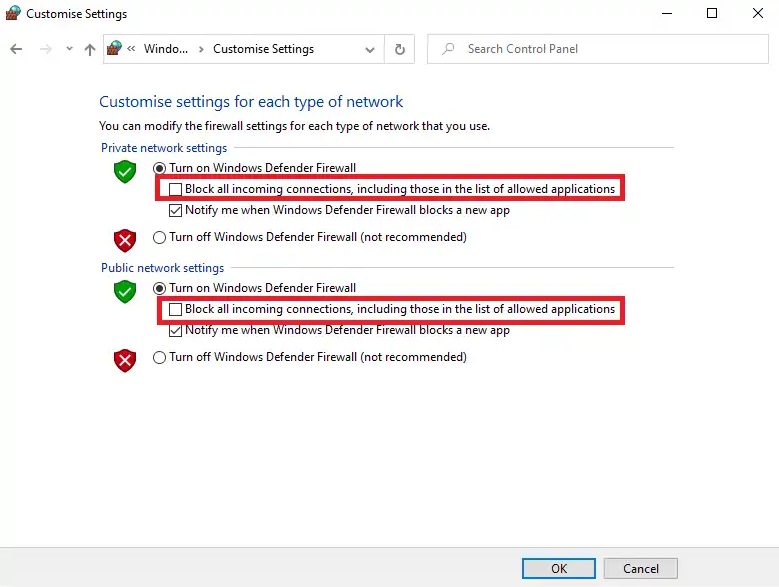779x587 pixels.
Task: Click the Forward navigation arrow
Action: point(44,49)
